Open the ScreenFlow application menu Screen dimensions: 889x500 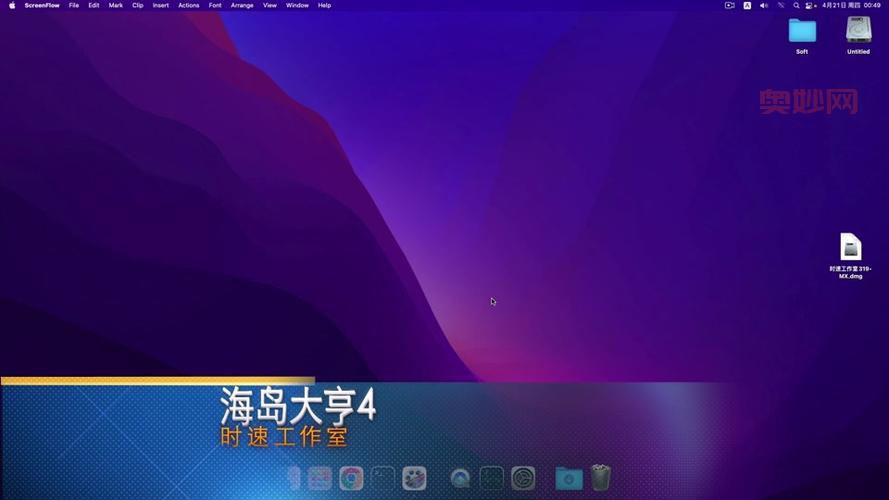coord(40,5)
